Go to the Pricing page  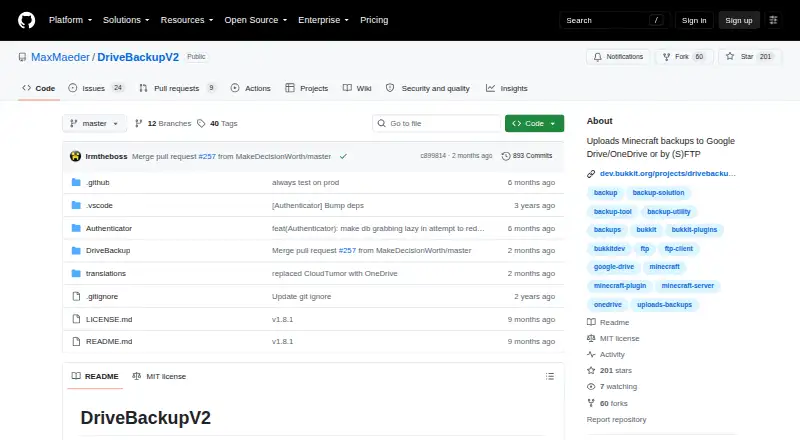(x=374, y=20)
